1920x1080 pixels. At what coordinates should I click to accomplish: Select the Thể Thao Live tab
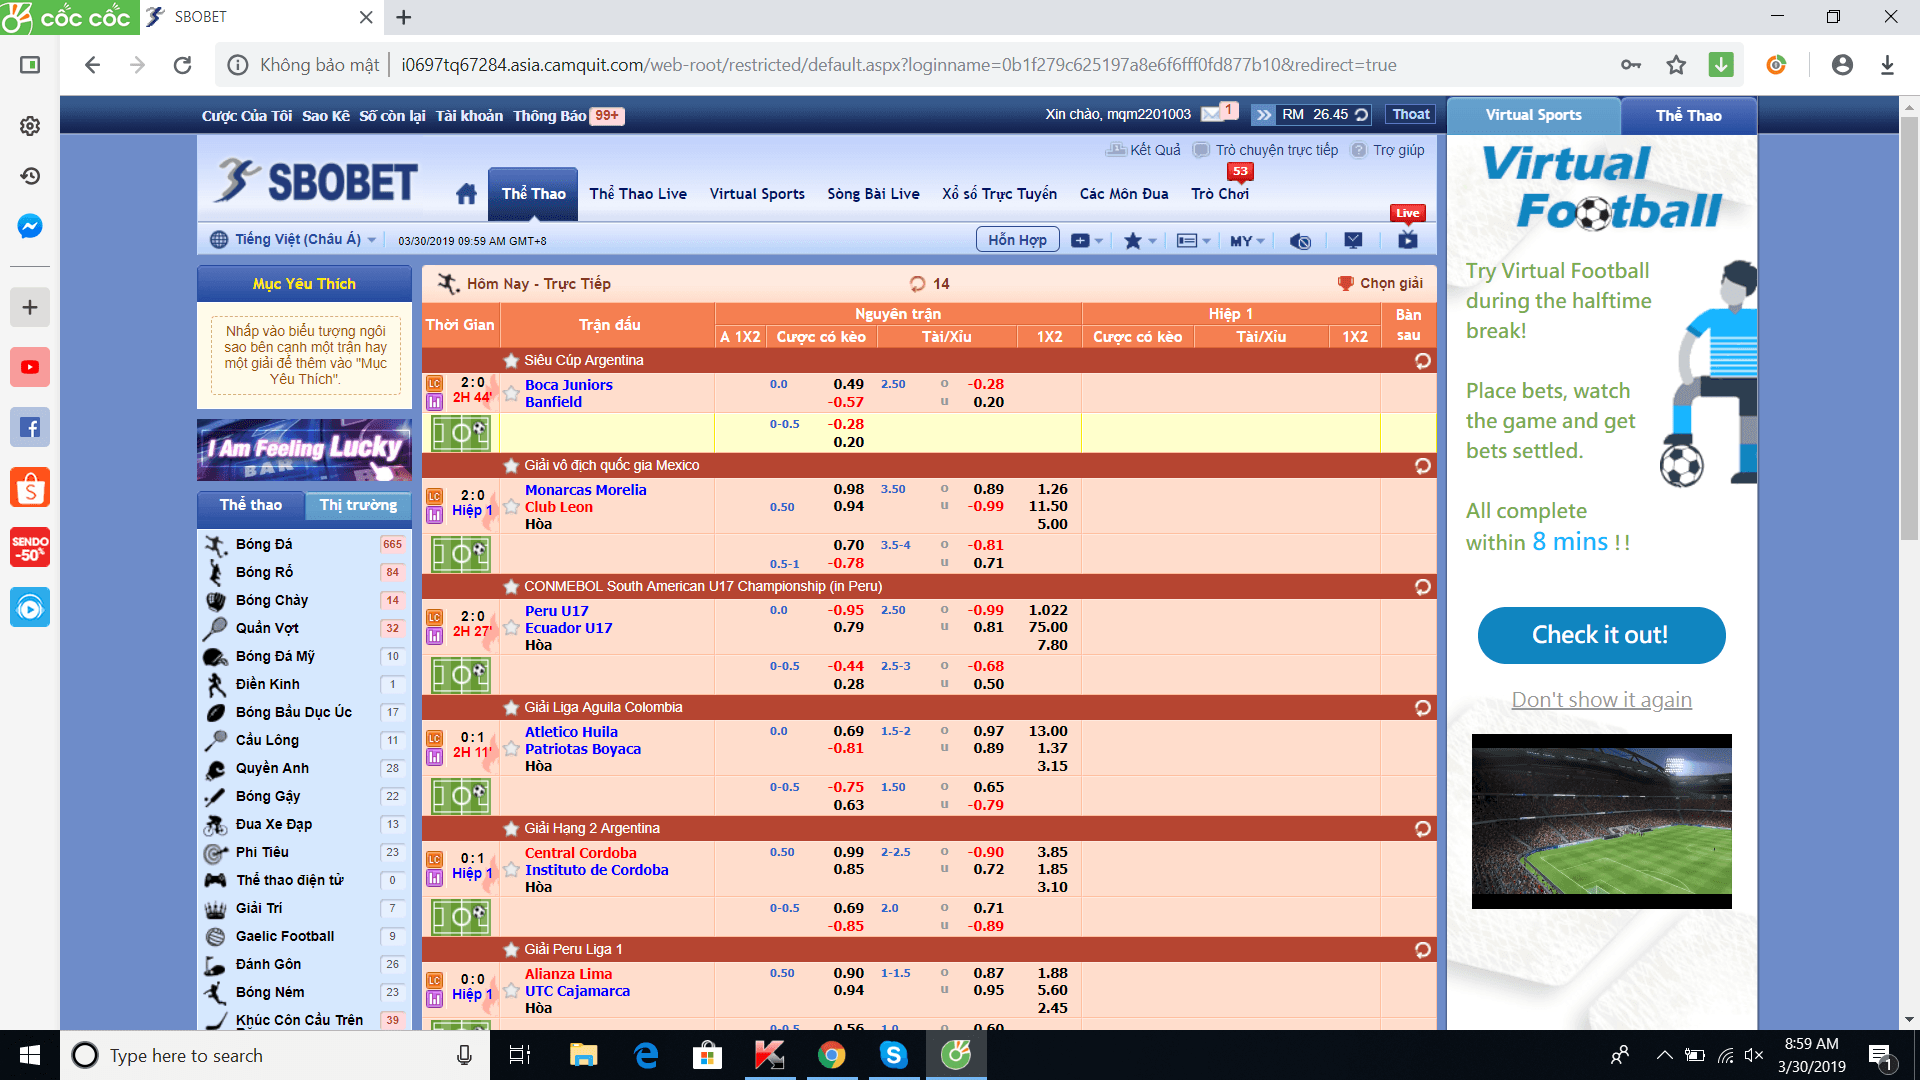[x=638, y=194]
